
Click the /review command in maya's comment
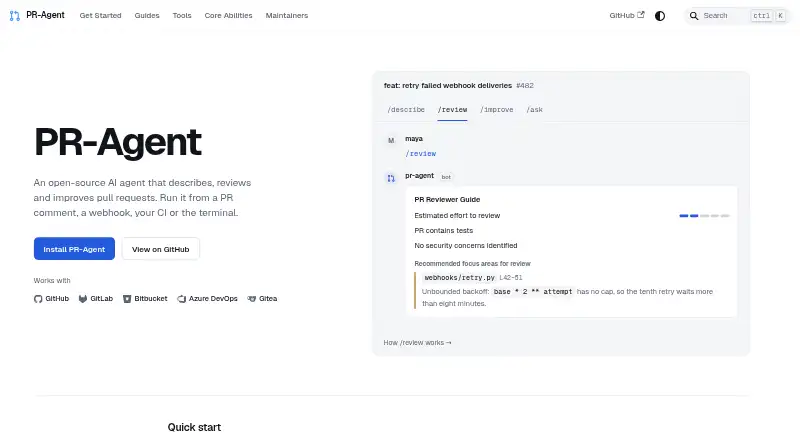click(x=421, y=154)
